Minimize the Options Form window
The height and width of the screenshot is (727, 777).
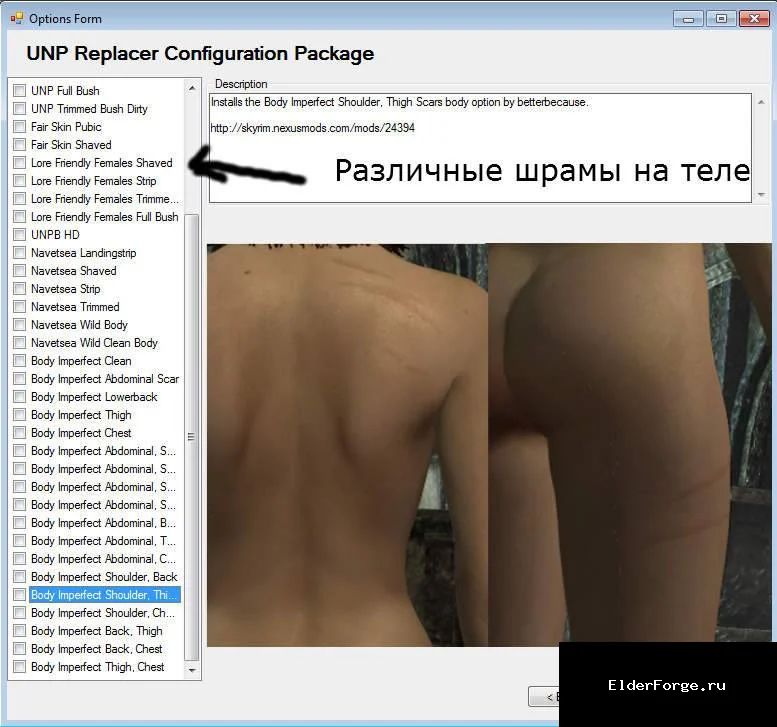(686, 18)
